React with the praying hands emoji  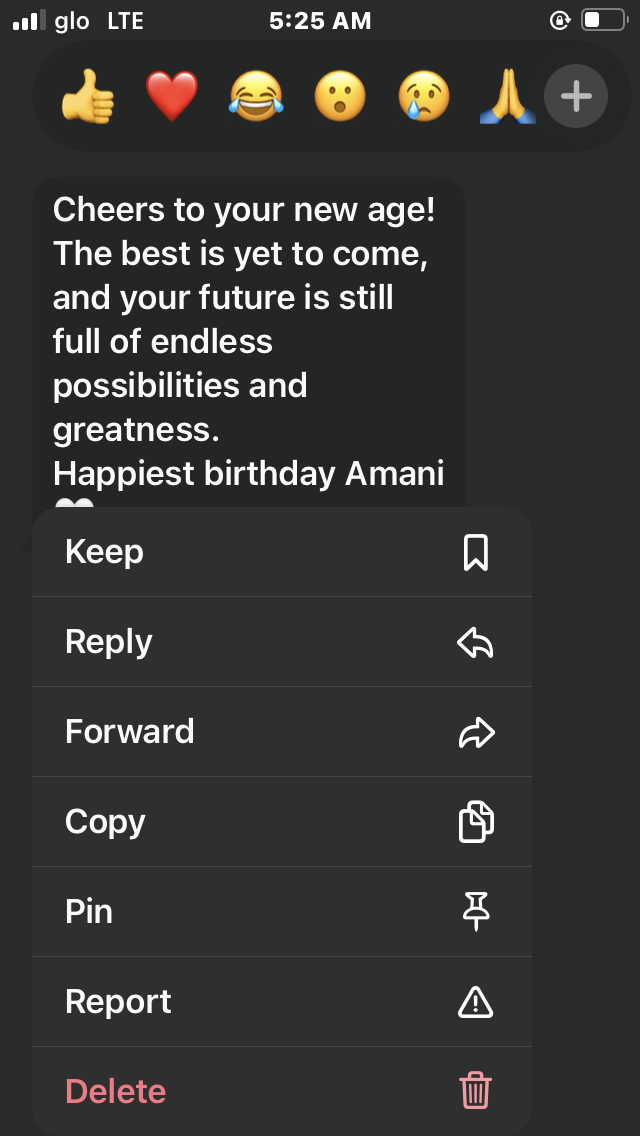click(x=506, y=97)
